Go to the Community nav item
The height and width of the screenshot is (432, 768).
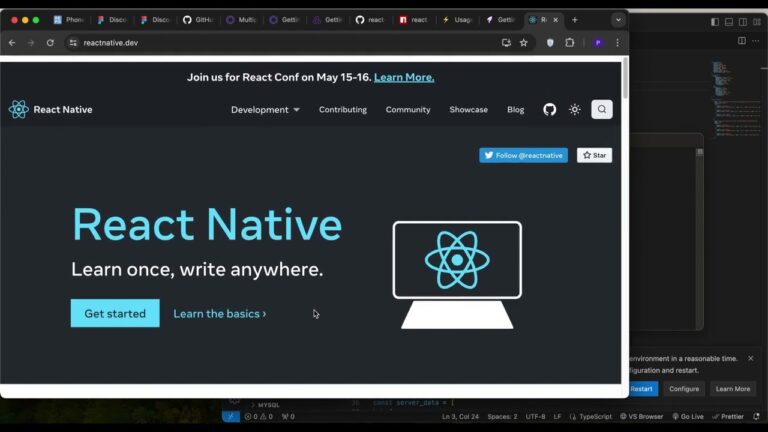[408, 110]
